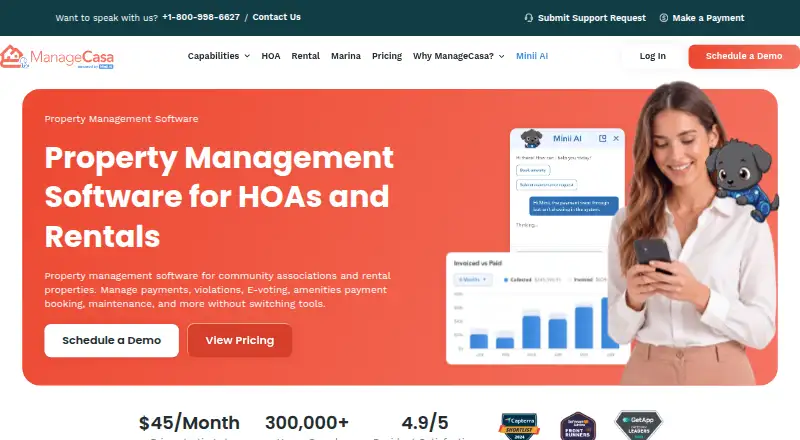Click the Front Runners badge
800x440 pixels.
click(x=578, y=426)
